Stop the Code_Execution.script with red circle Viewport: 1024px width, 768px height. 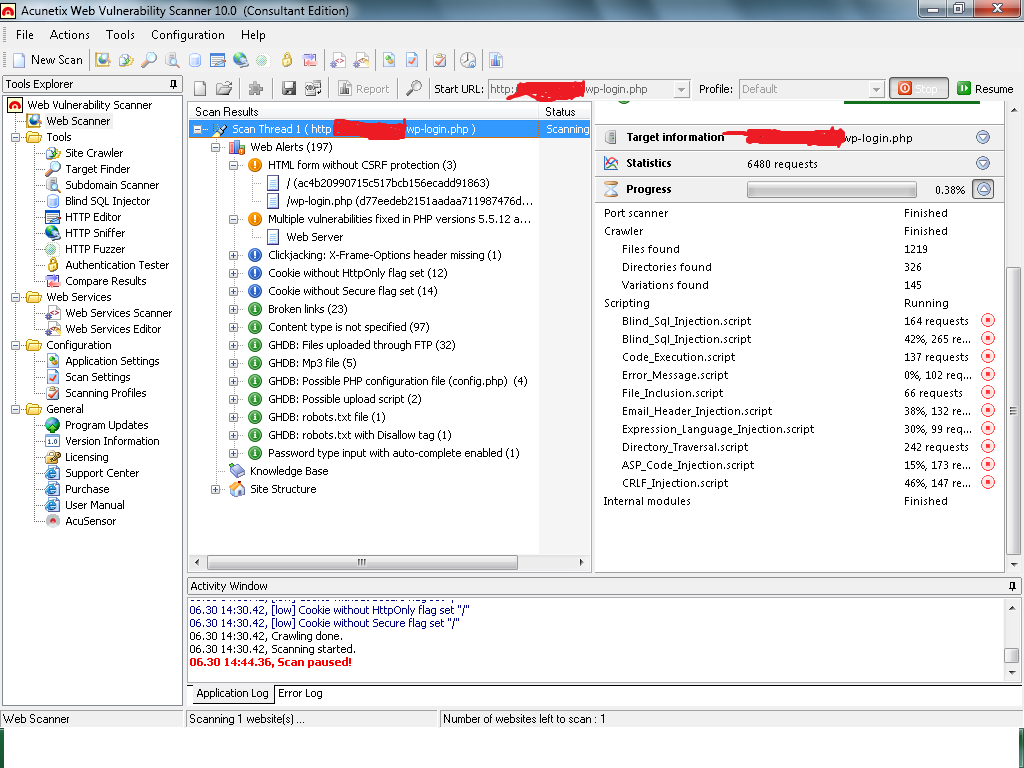pyautogui.click(x=988, y=357)
